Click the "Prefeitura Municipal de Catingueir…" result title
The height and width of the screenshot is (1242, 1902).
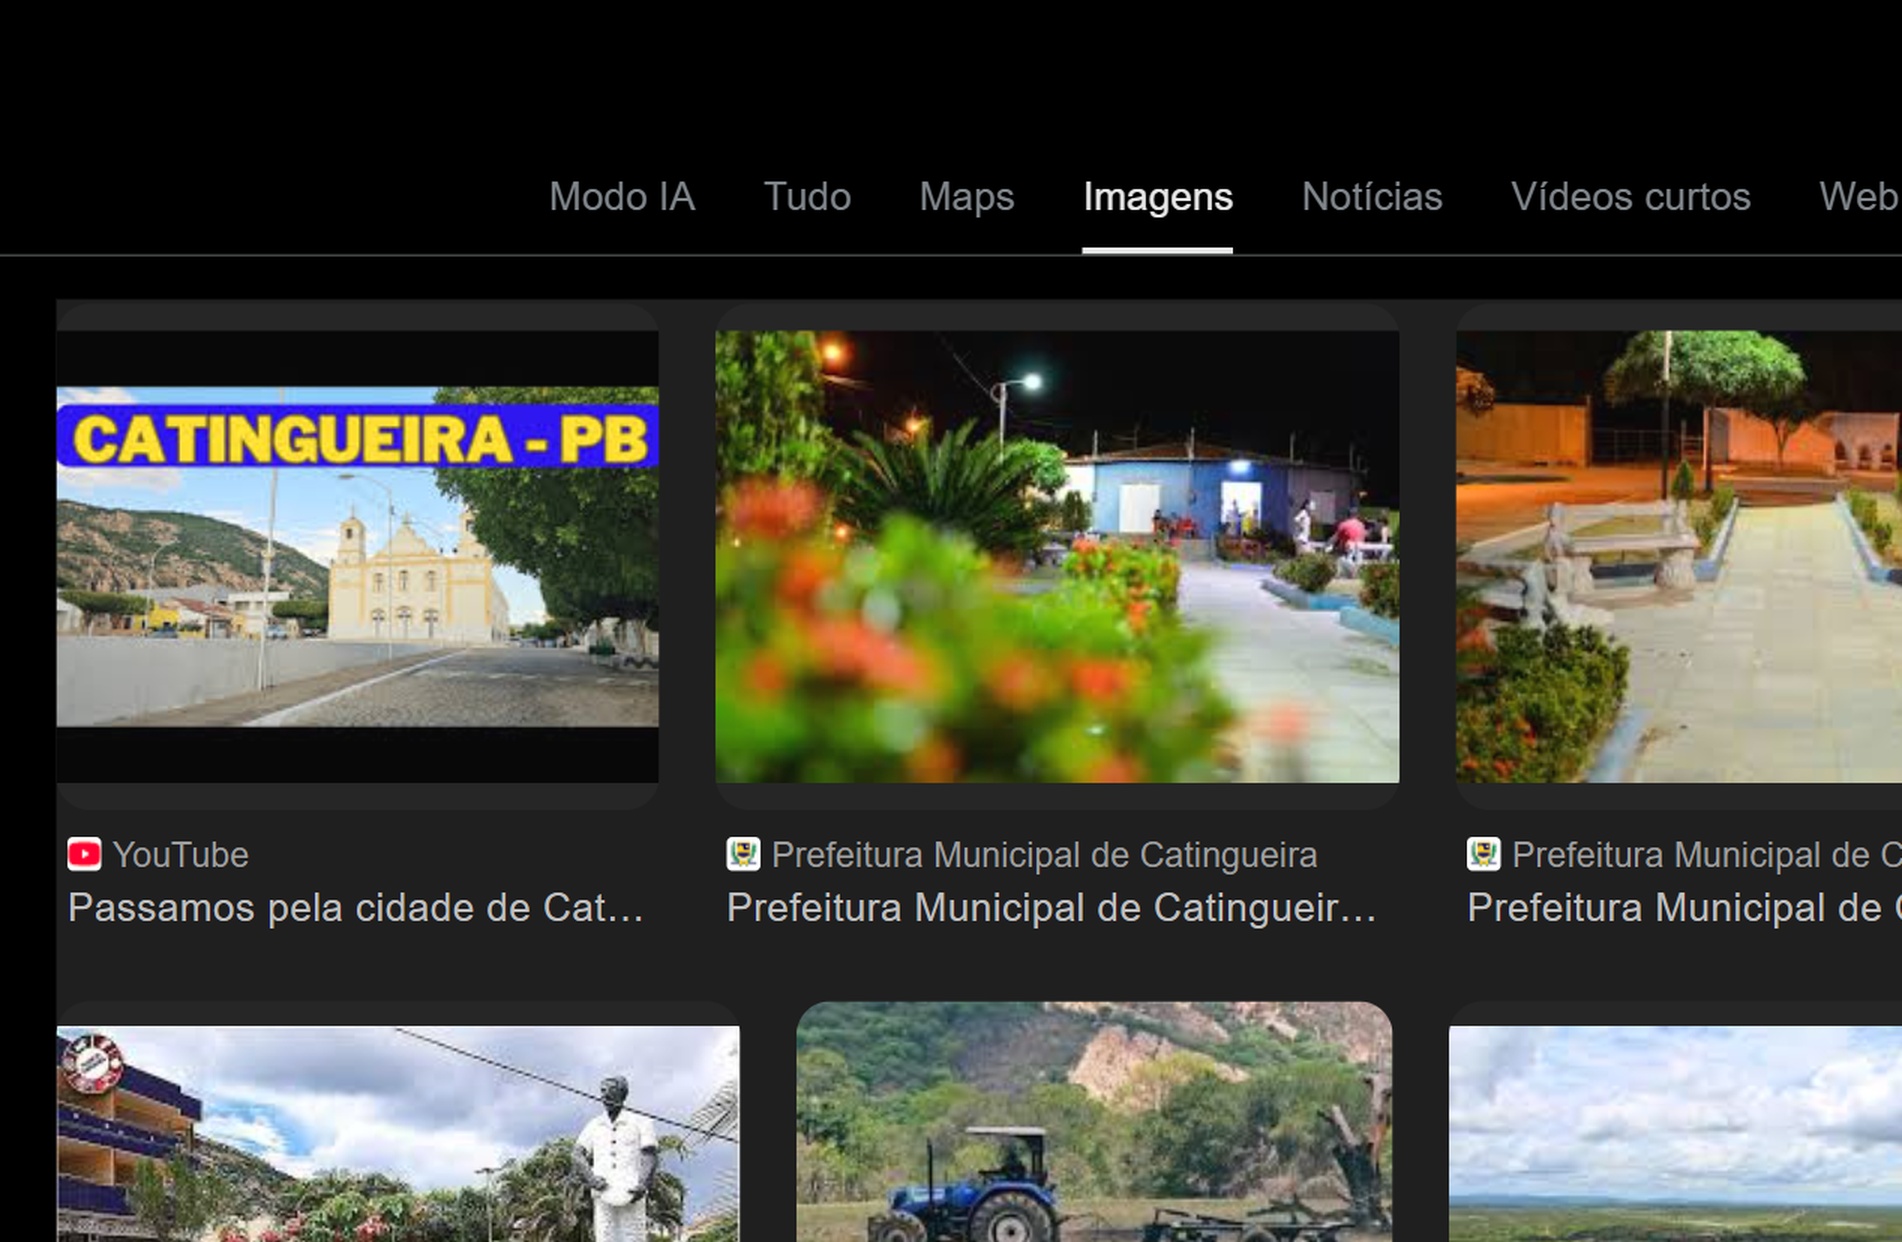pyautogui.click(x=1051, y=908)
